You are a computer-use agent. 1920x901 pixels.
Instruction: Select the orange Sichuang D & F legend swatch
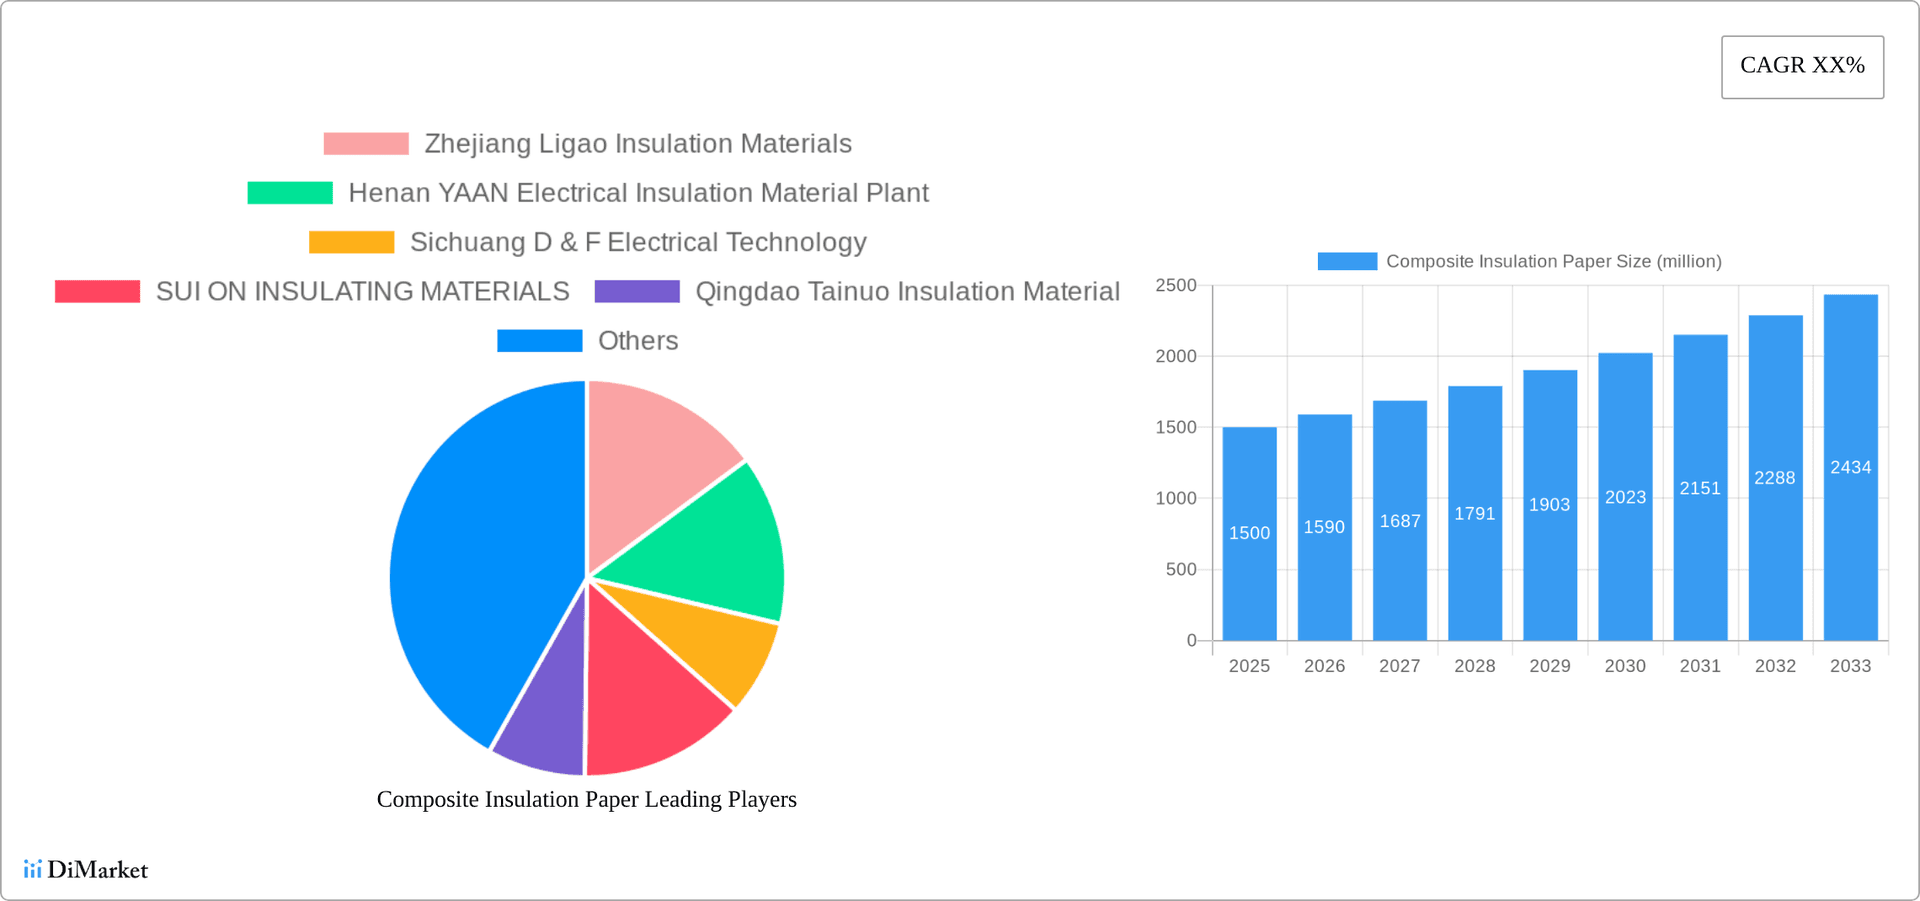351,242
